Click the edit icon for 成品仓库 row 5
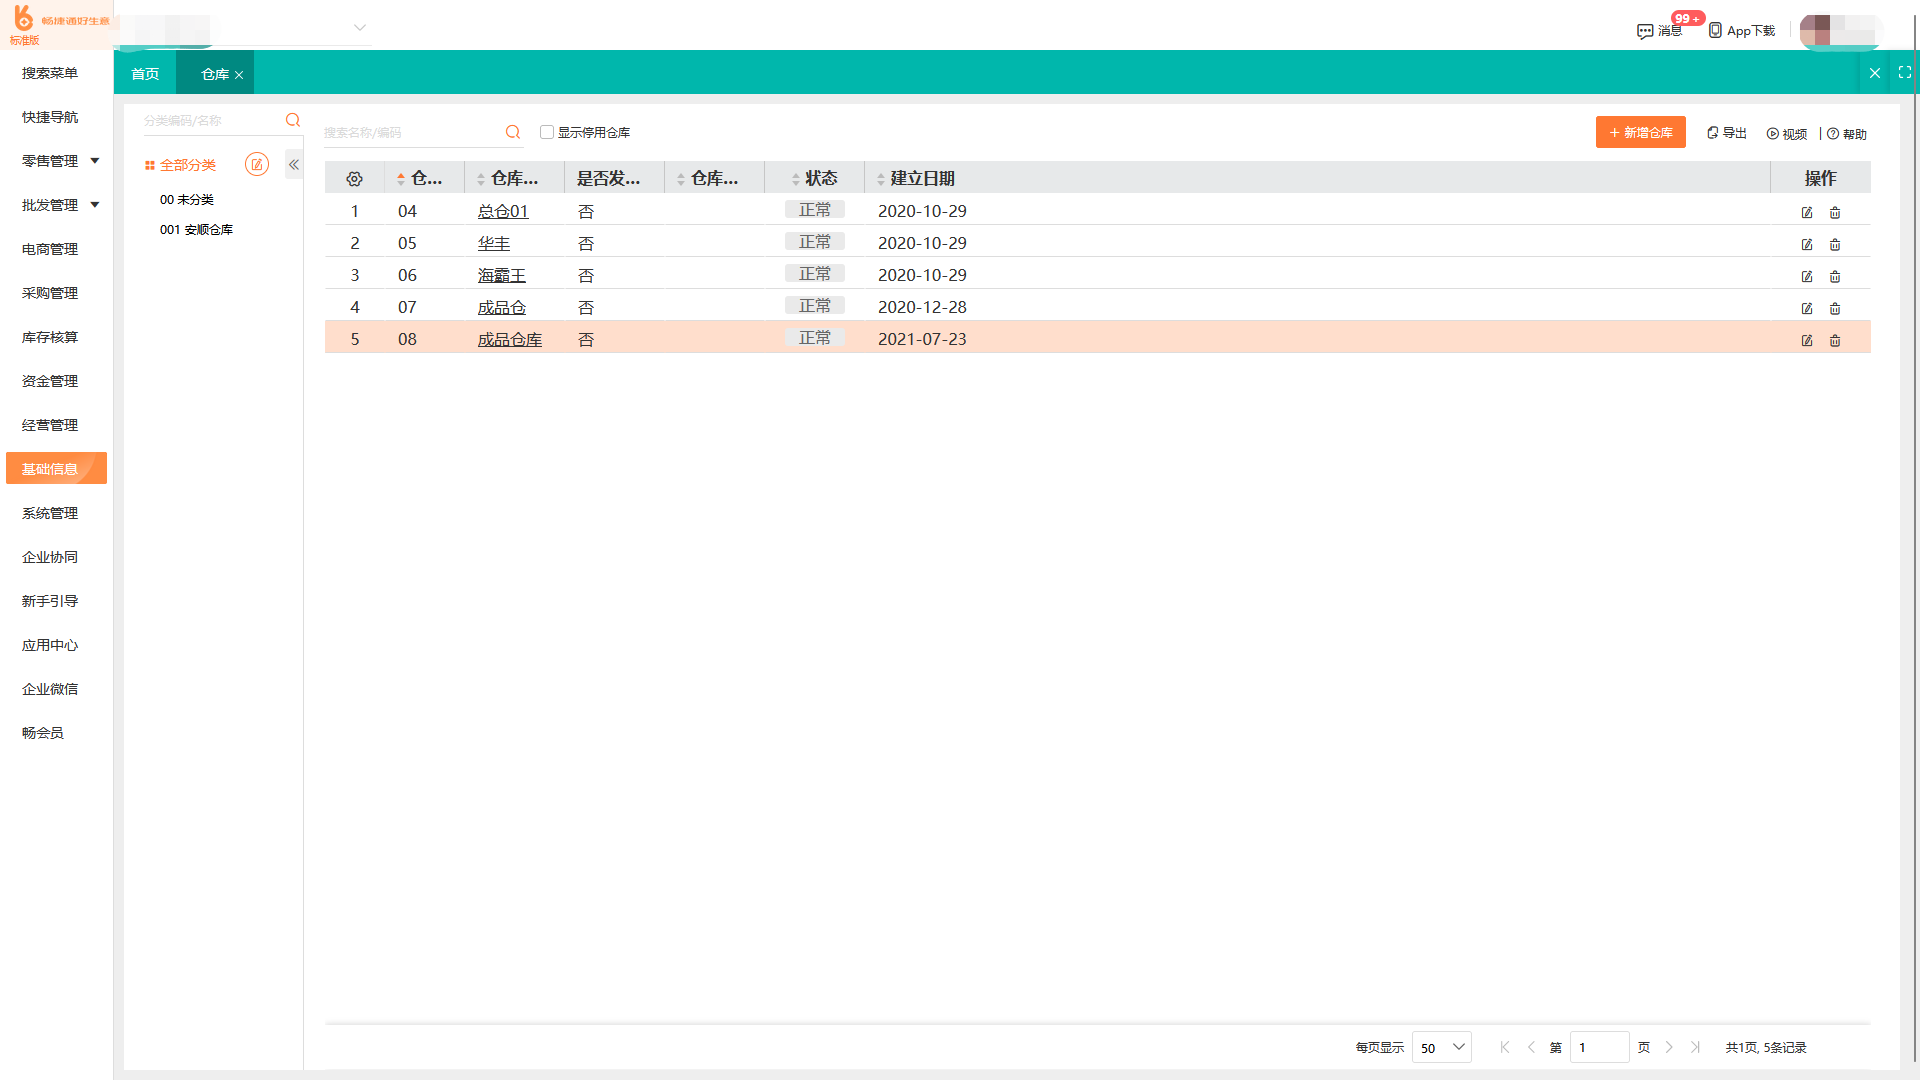 [1807, 339]
